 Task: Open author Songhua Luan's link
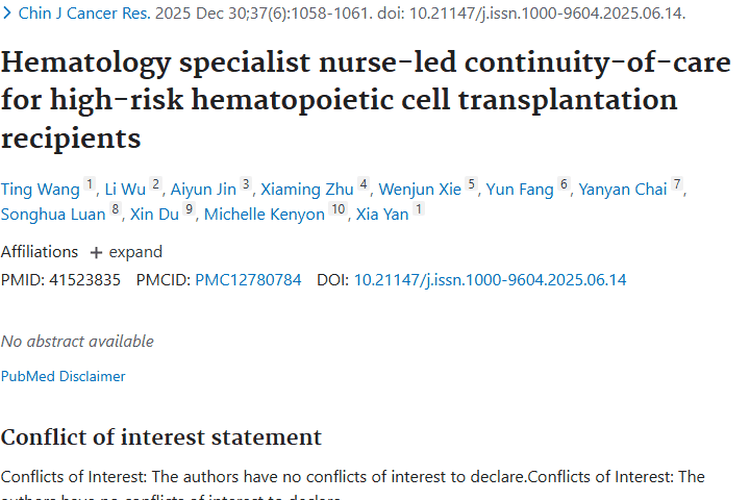click(53, 214)
